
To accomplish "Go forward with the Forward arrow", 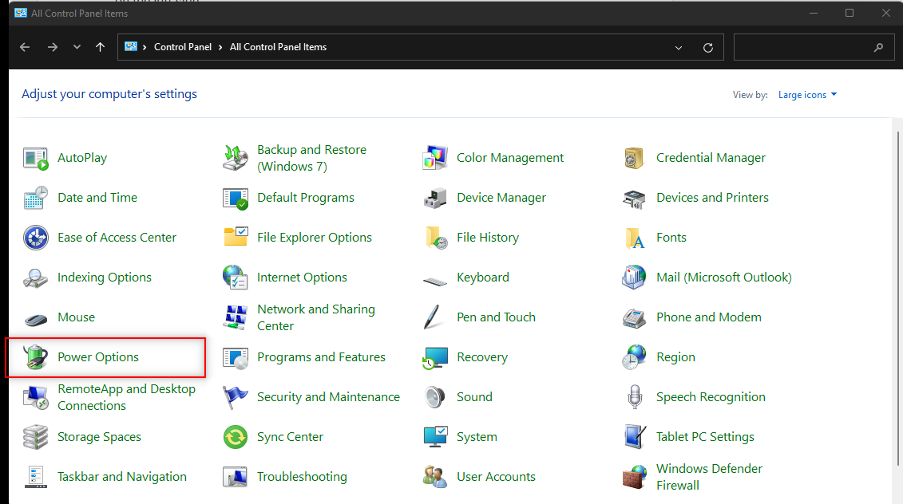I will (x=52, y=47).
